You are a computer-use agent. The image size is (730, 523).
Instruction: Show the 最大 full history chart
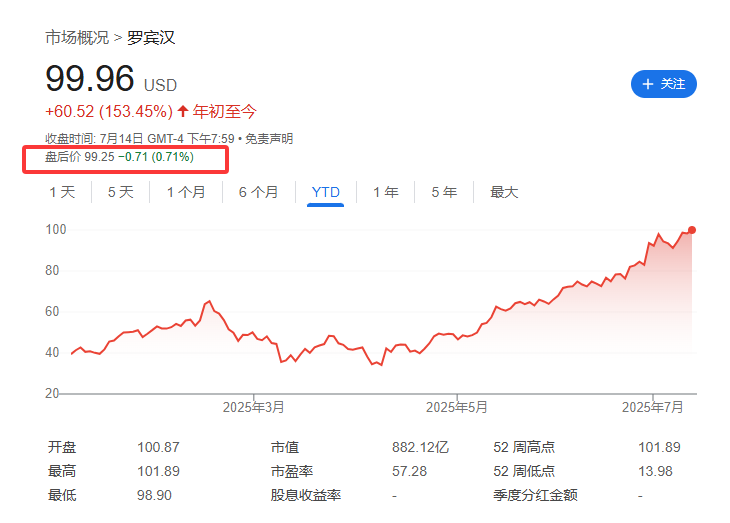click(504, 192)
